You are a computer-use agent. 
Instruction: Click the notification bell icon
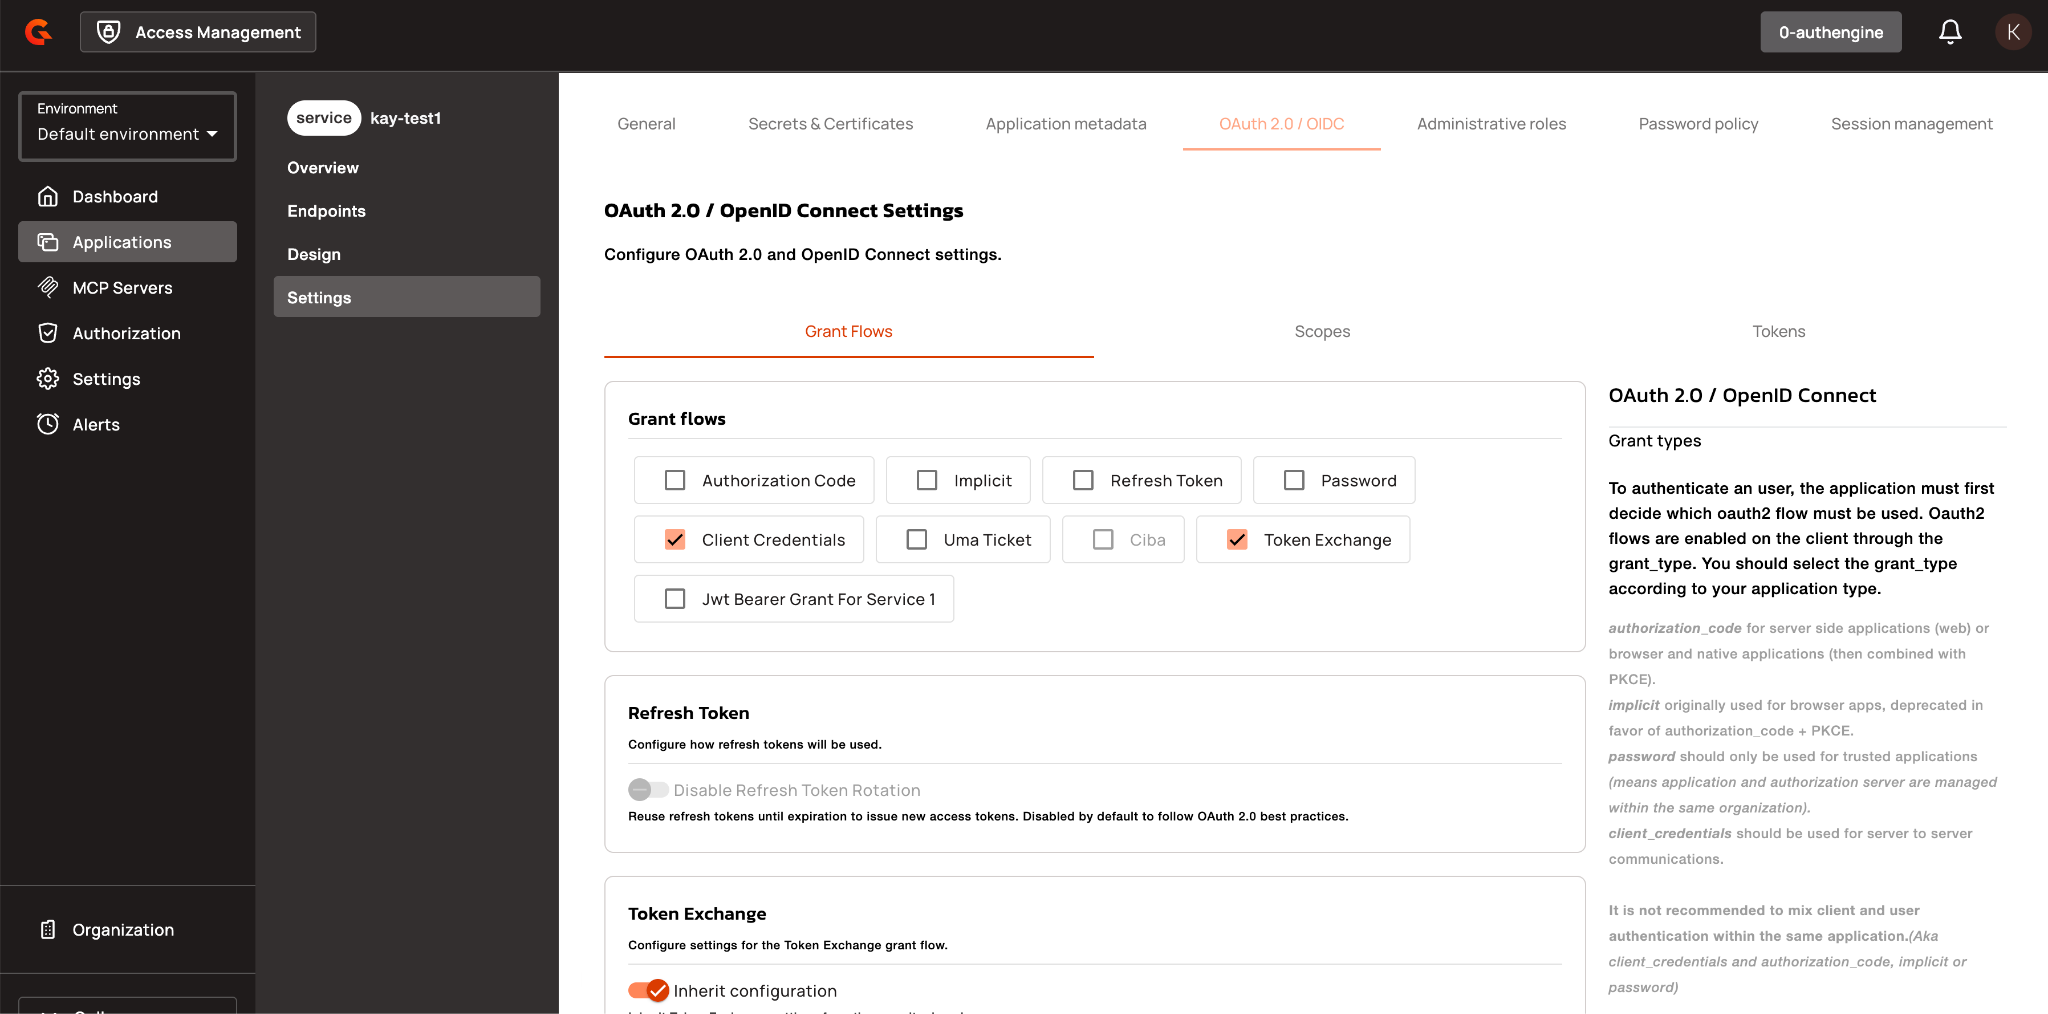coord(1951,31)
